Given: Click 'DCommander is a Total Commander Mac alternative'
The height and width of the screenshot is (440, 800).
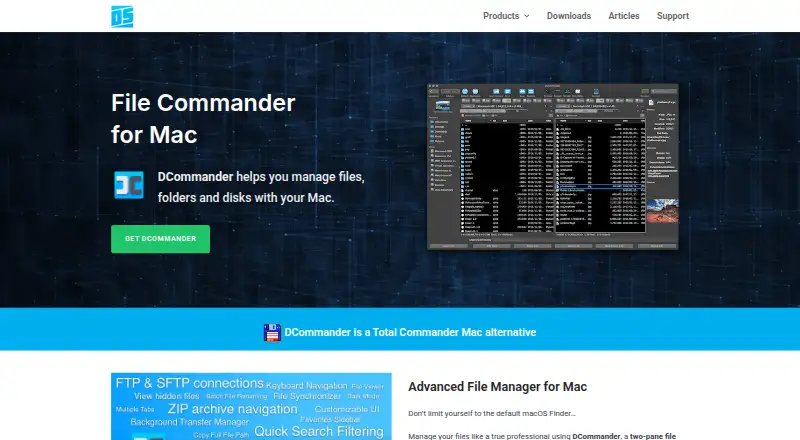Looking at the screenshot, I should [x=410, y=332].
